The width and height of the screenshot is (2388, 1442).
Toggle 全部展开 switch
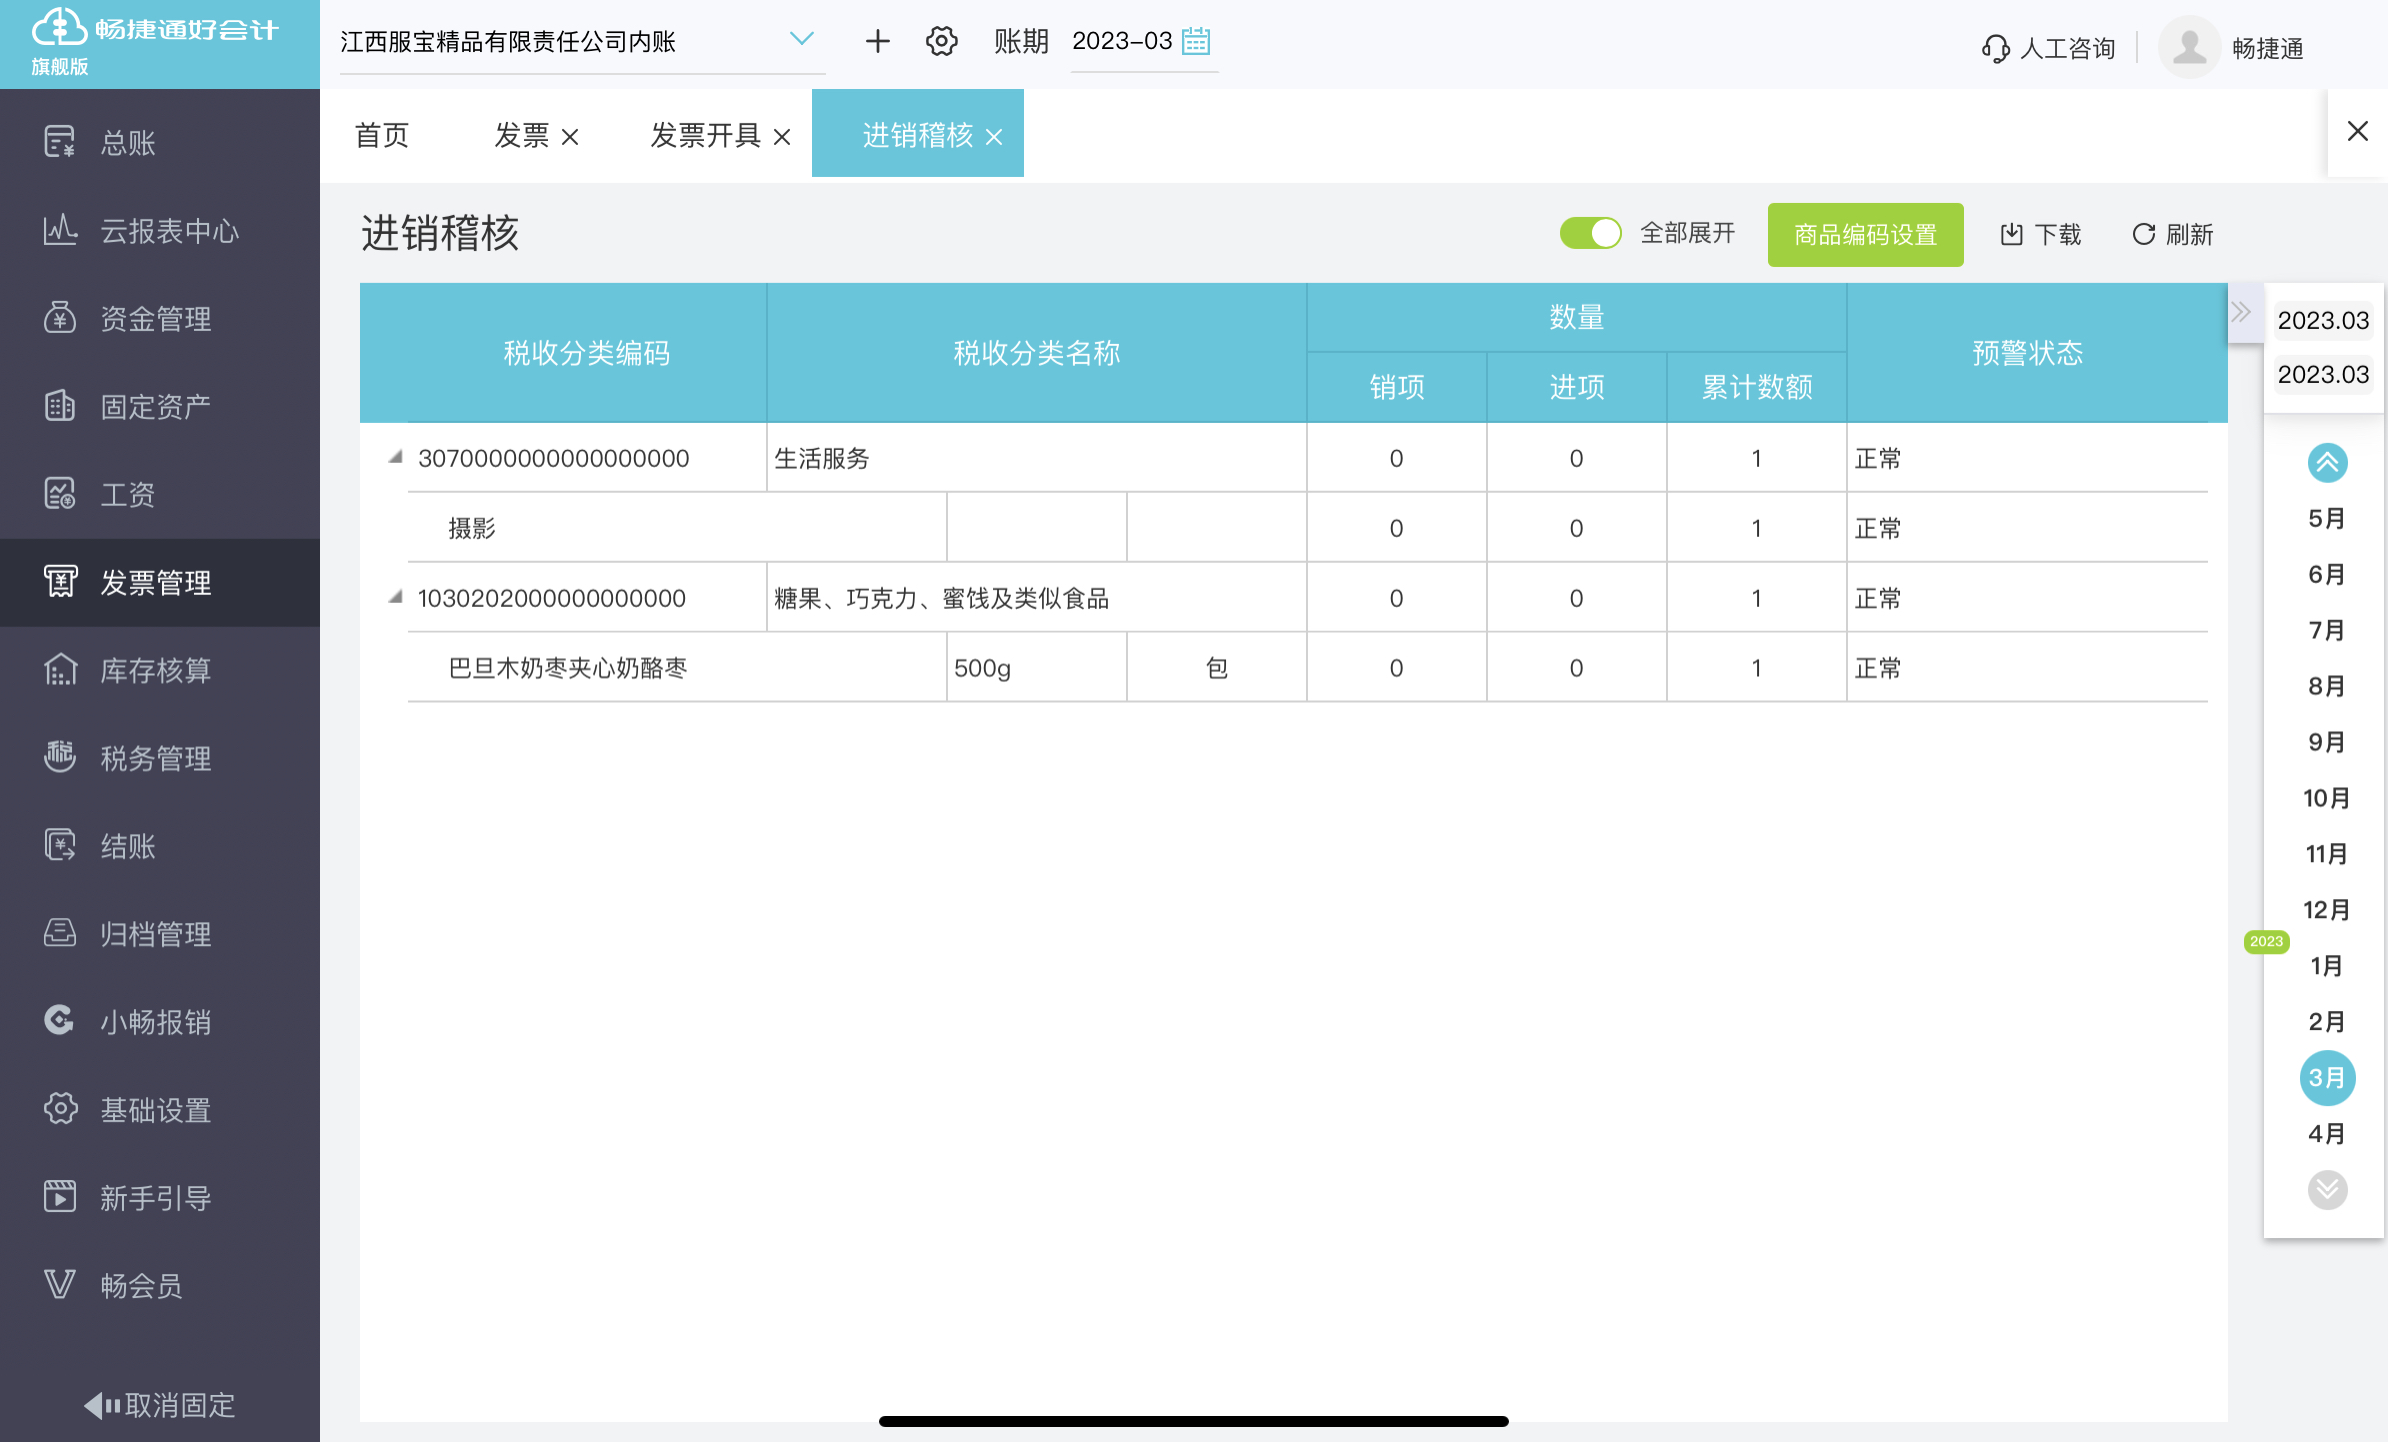1588,234
